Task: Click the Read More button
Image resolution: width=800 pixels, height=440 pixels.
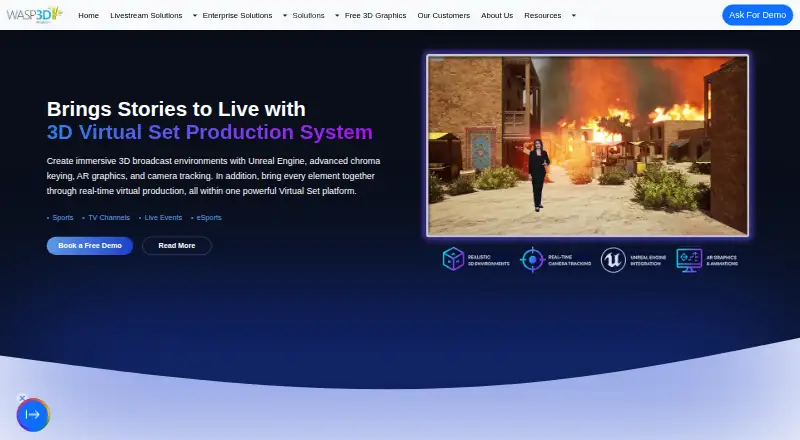Action: point(177,246)
